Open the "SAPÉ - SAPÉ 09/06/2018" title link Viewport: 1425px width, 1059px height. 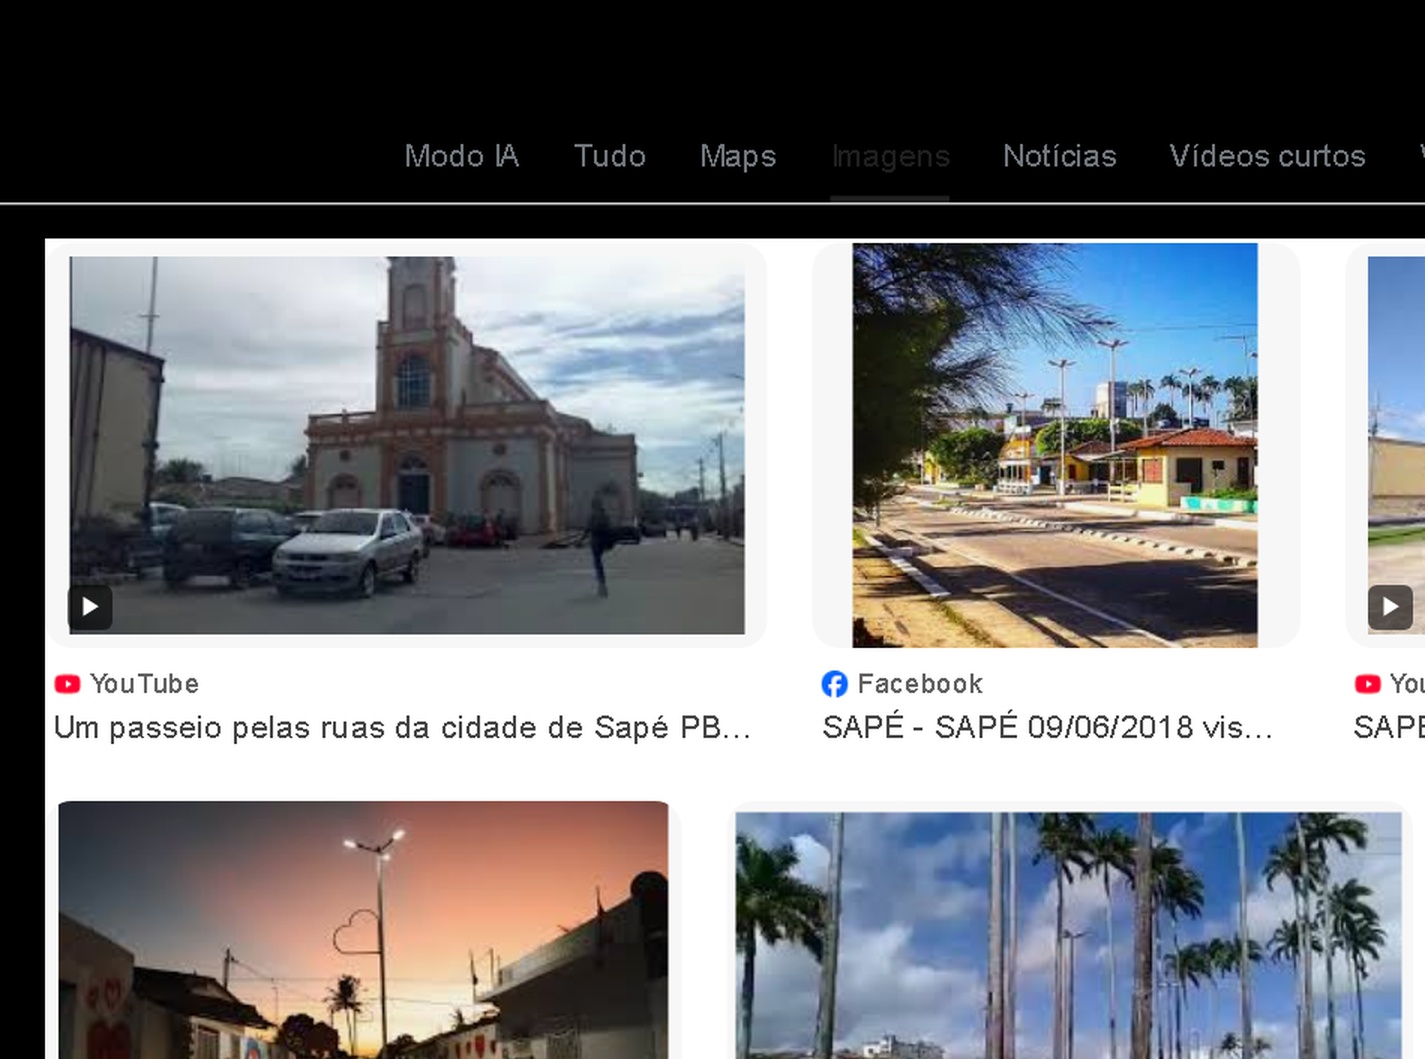coord(1047,727)
